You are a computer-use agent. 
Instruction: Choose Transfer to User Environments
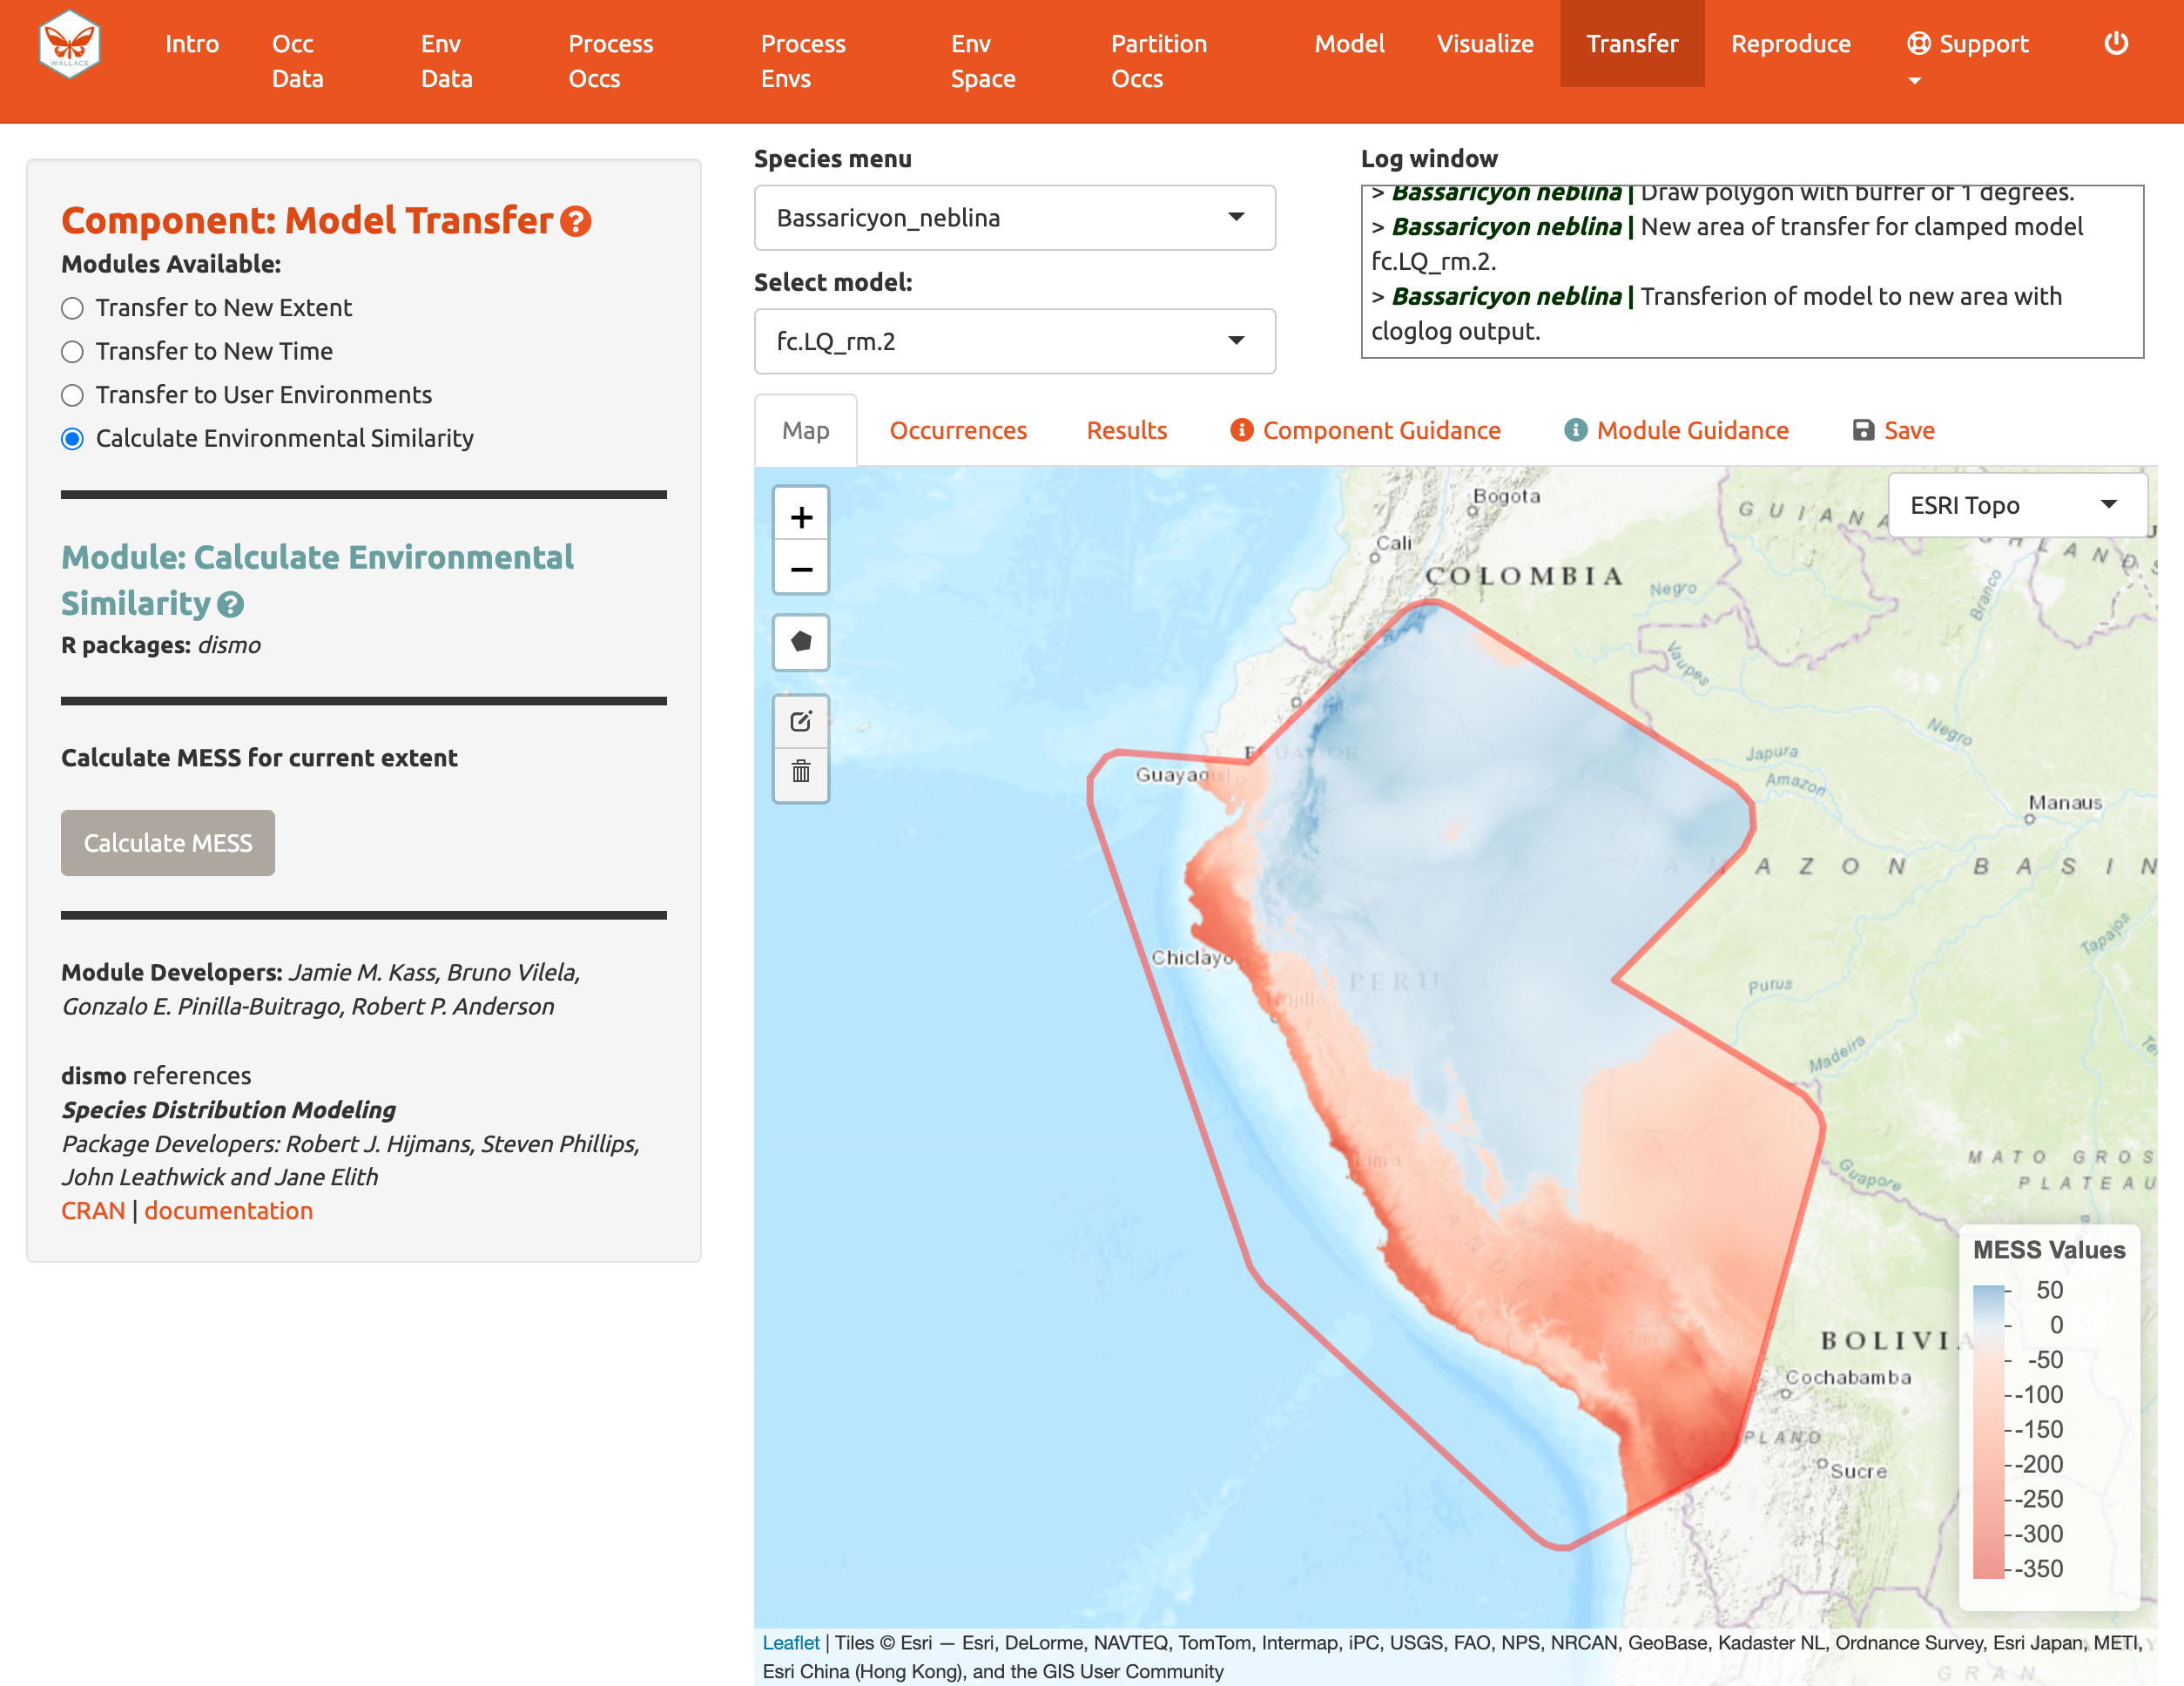coord(72,395)
